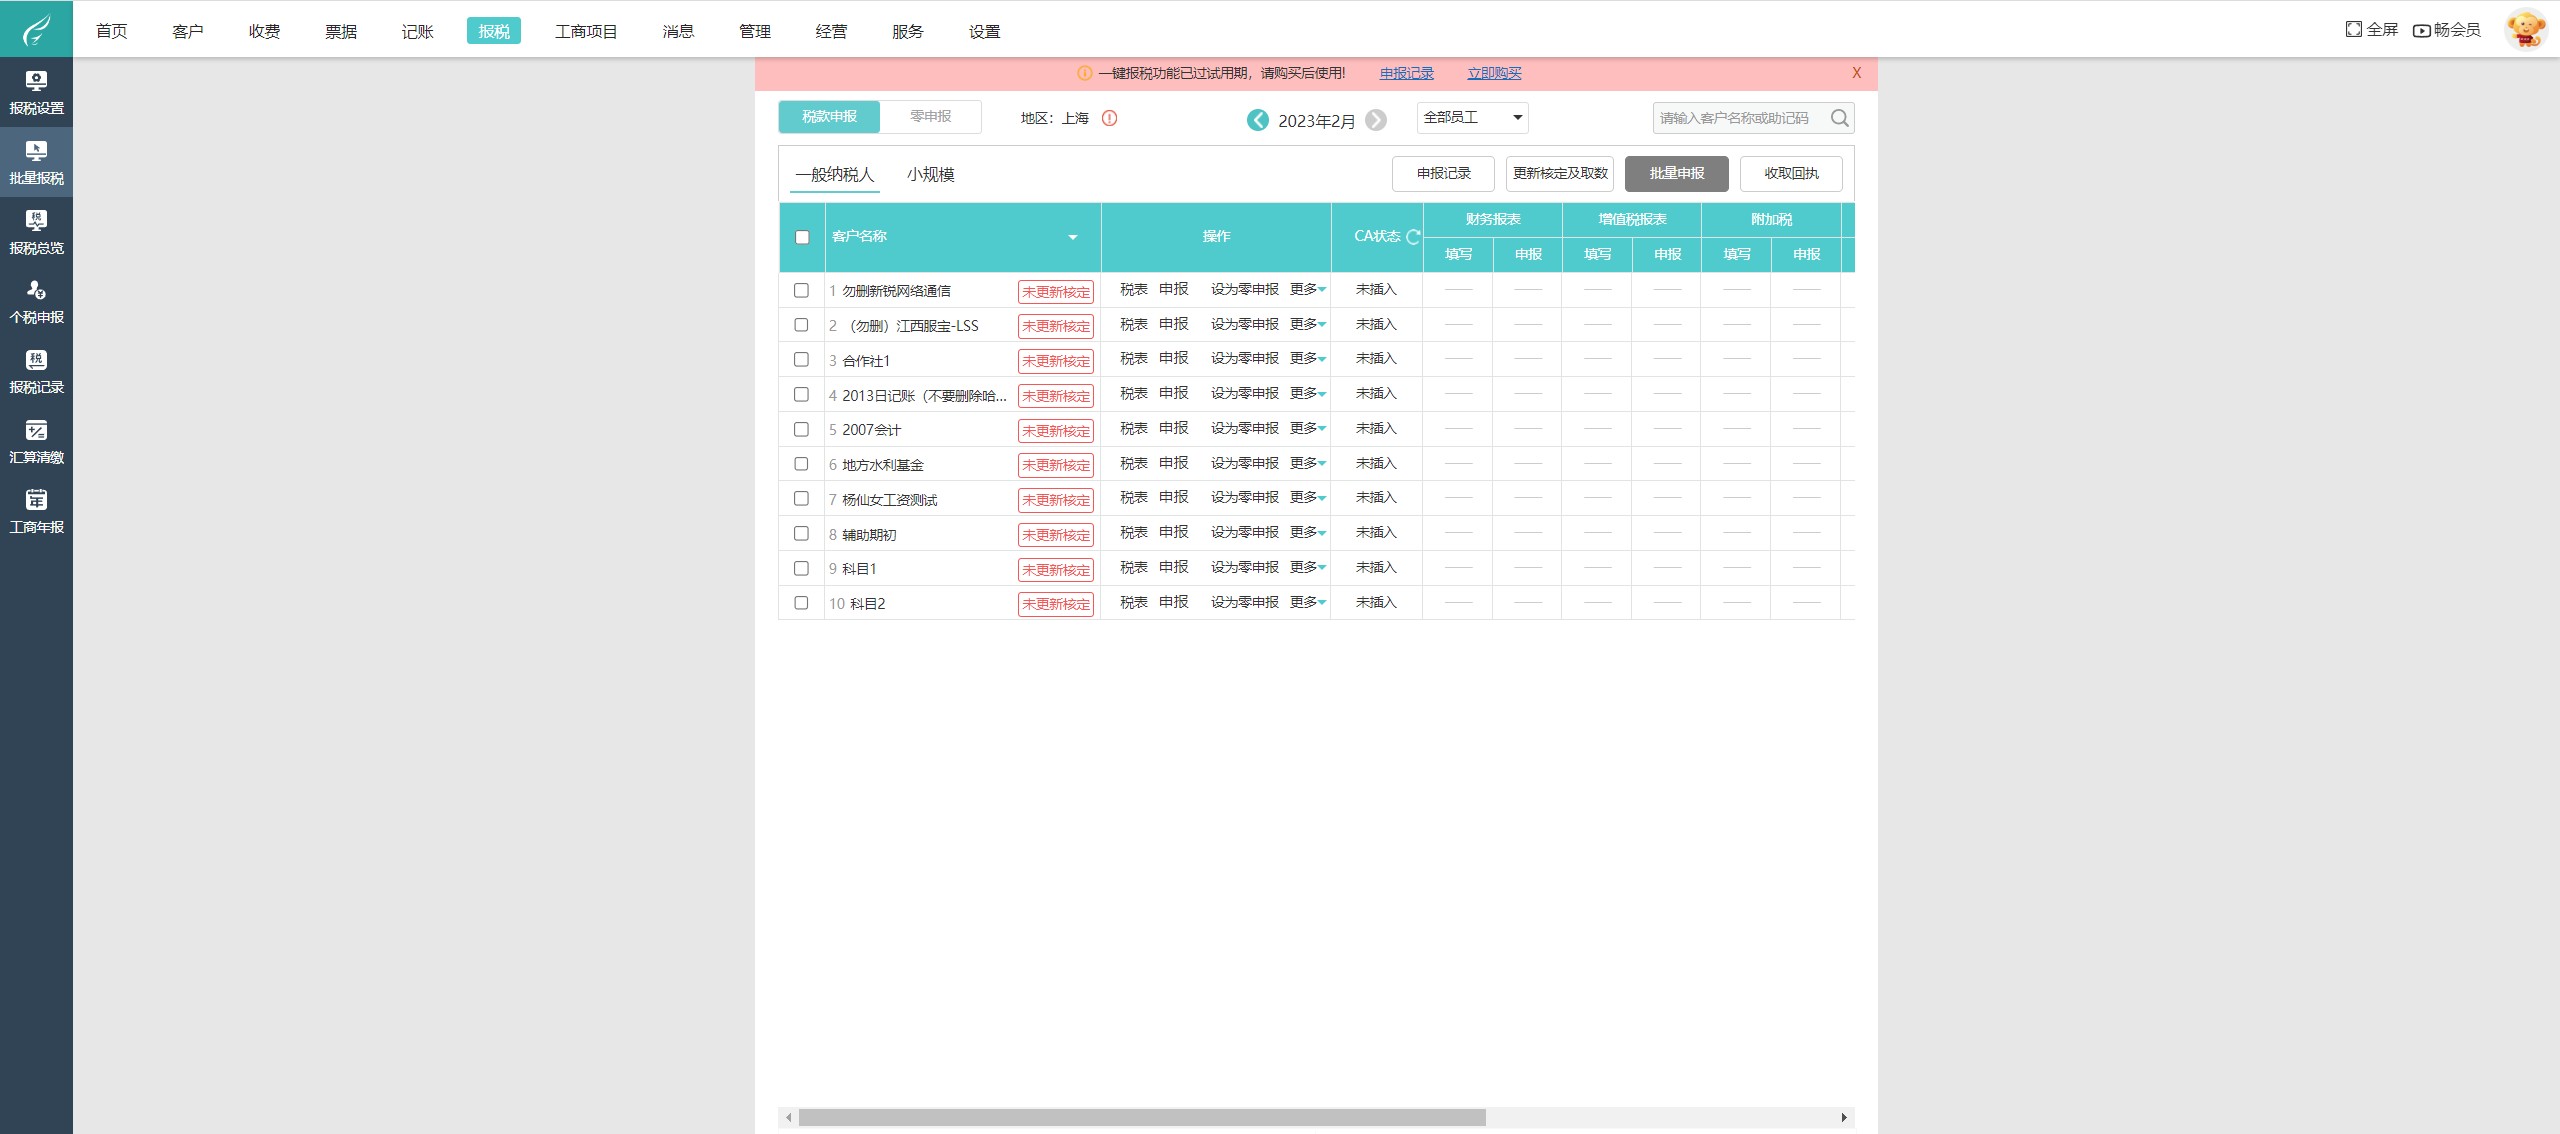This screenshot has width=2560, height=1134.
Task: Toggle checkbox for 勿助新税网络通信 row
Action: tap(802, 290)
